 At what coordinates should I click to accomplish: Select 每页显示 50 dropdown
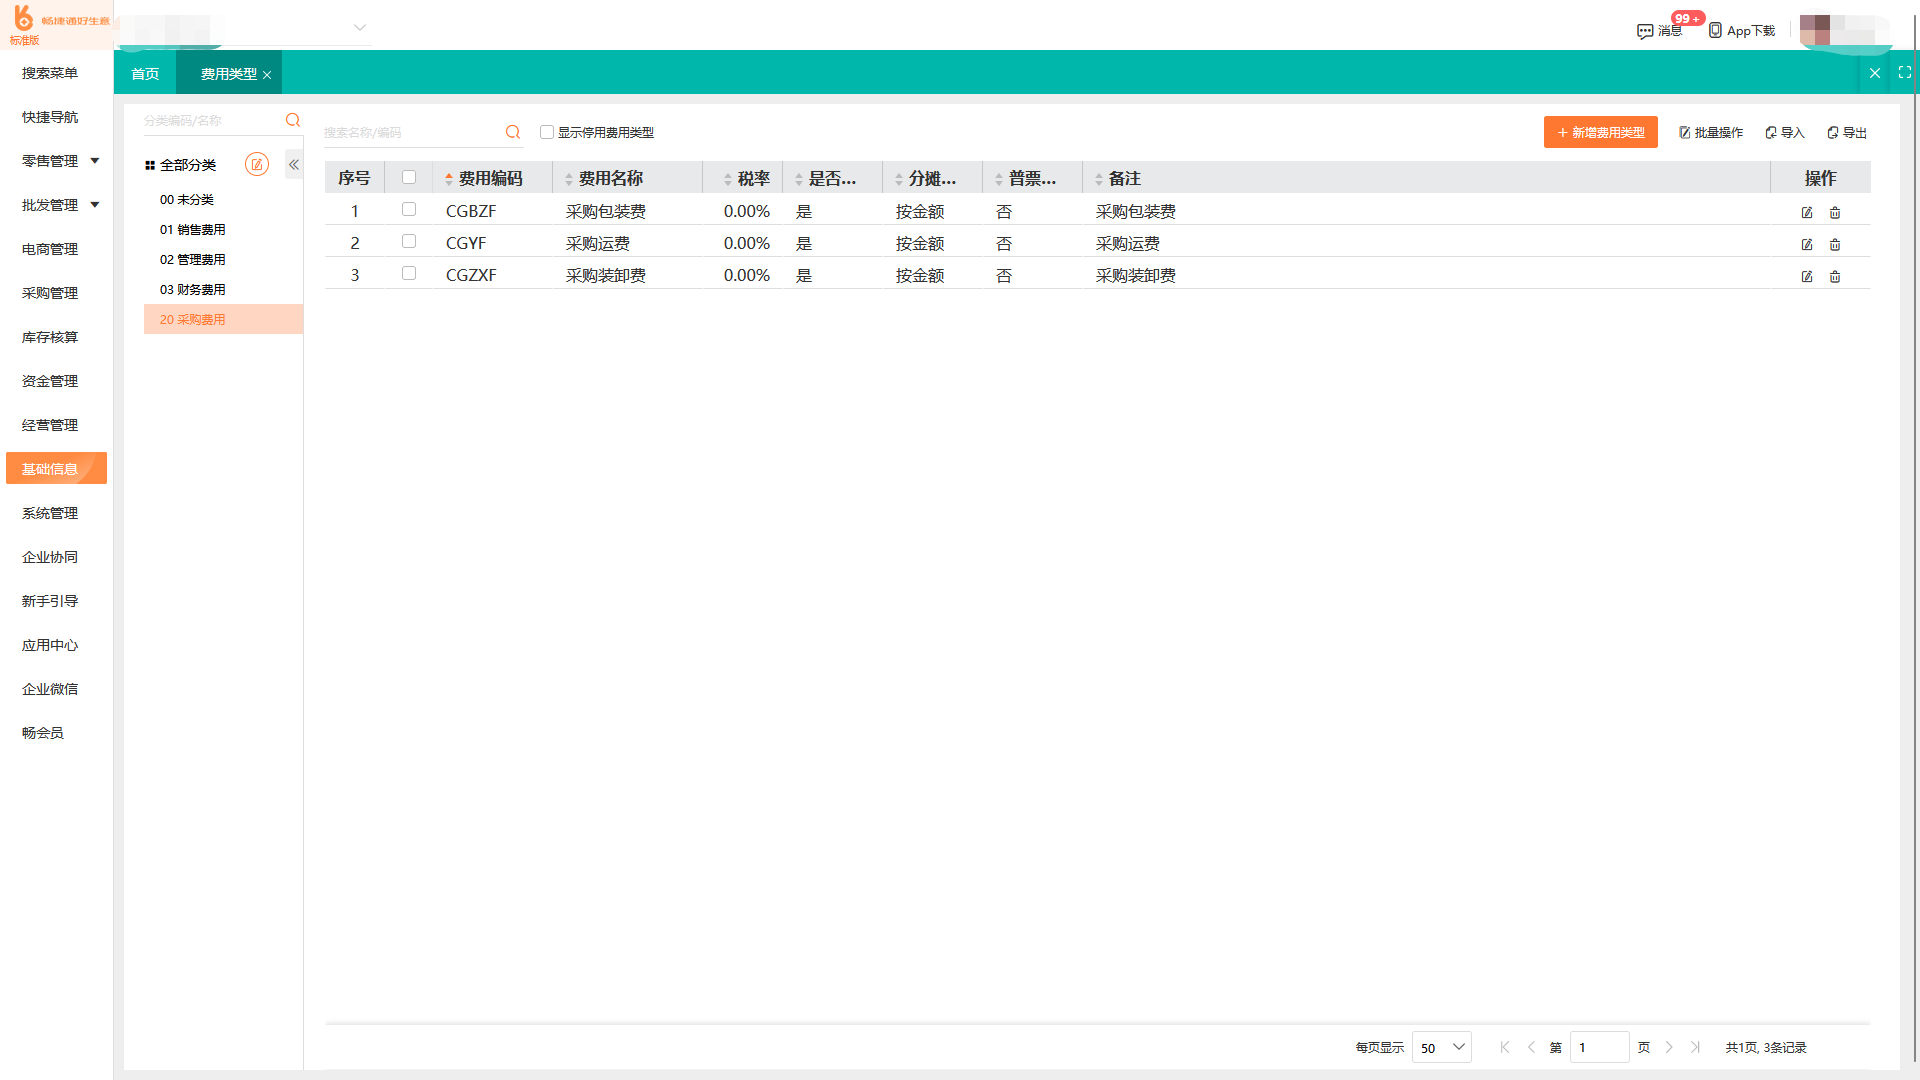coord(1440,1047)
